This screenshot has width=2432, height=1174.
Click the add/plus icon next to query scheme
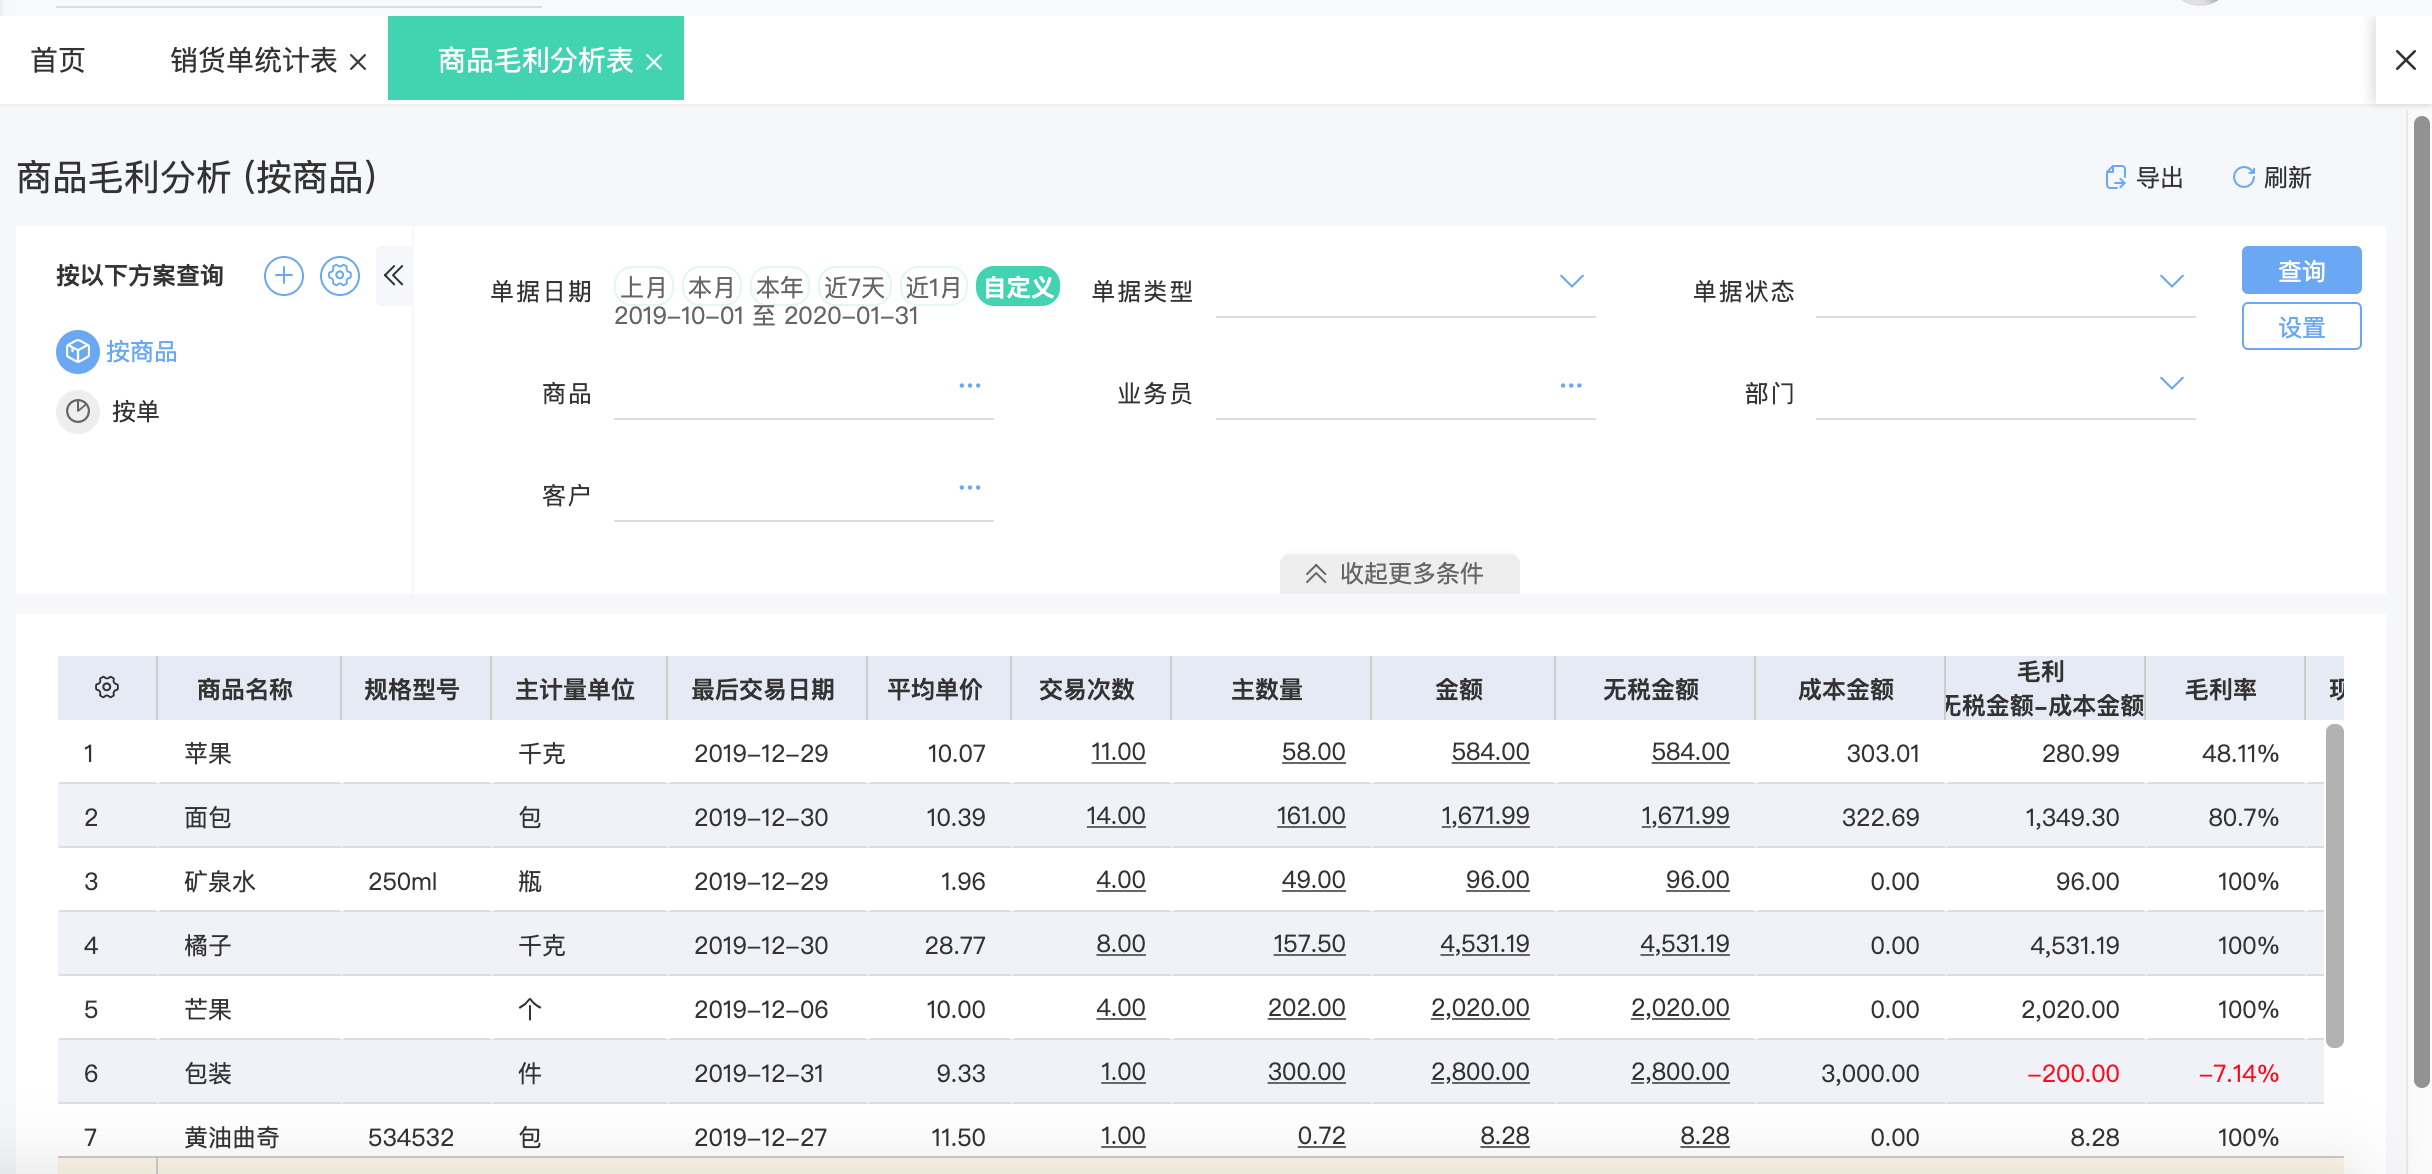[284, 278]
